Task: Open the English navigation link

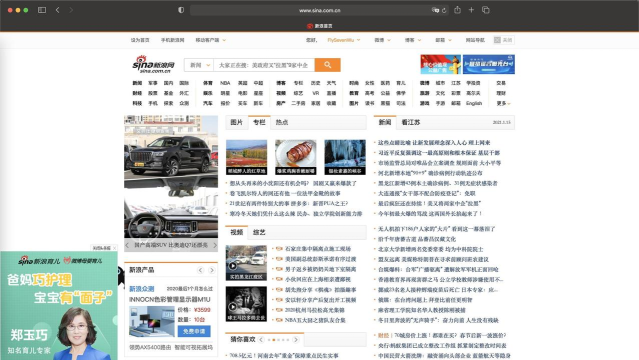Action: coord(474,104)
